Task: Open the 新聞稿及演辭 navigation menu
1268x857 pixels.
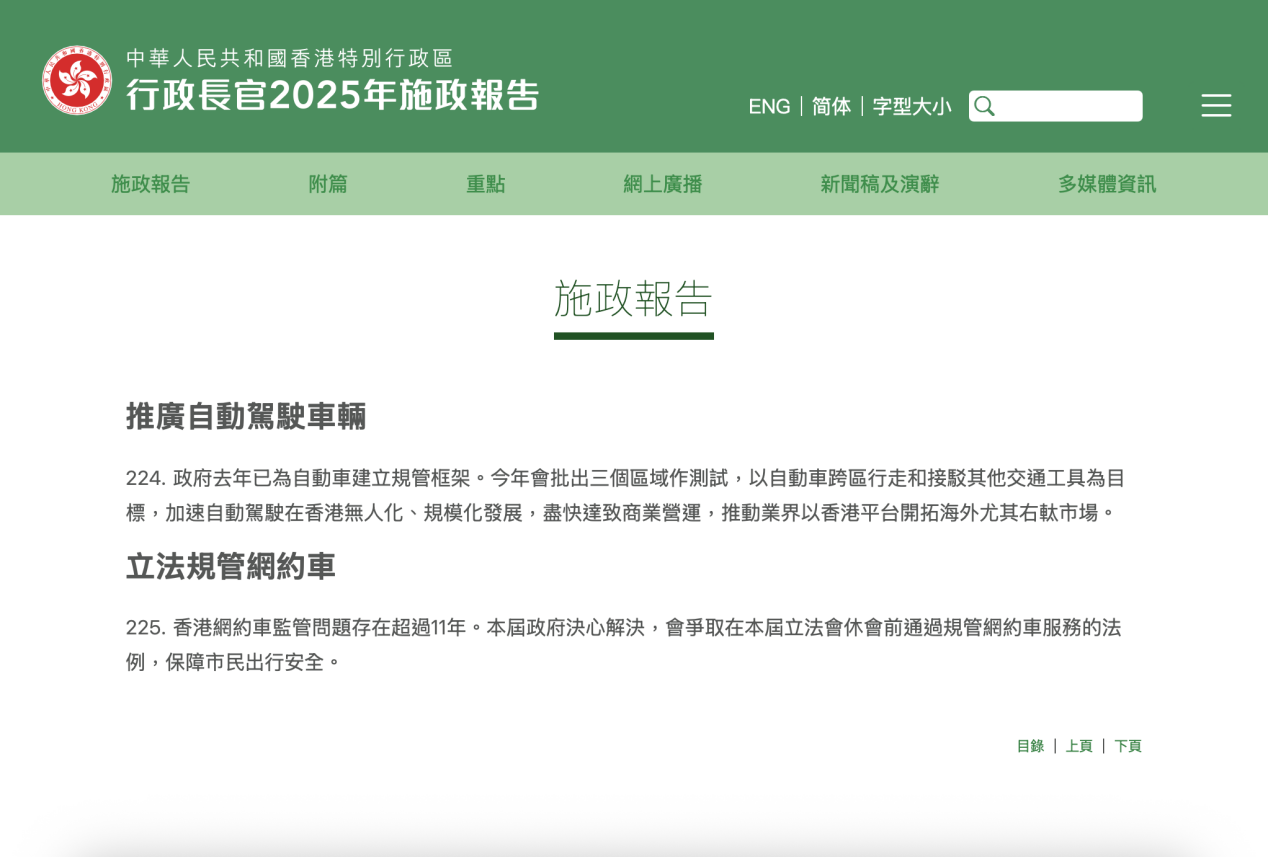Action: (x=879, y=184)
